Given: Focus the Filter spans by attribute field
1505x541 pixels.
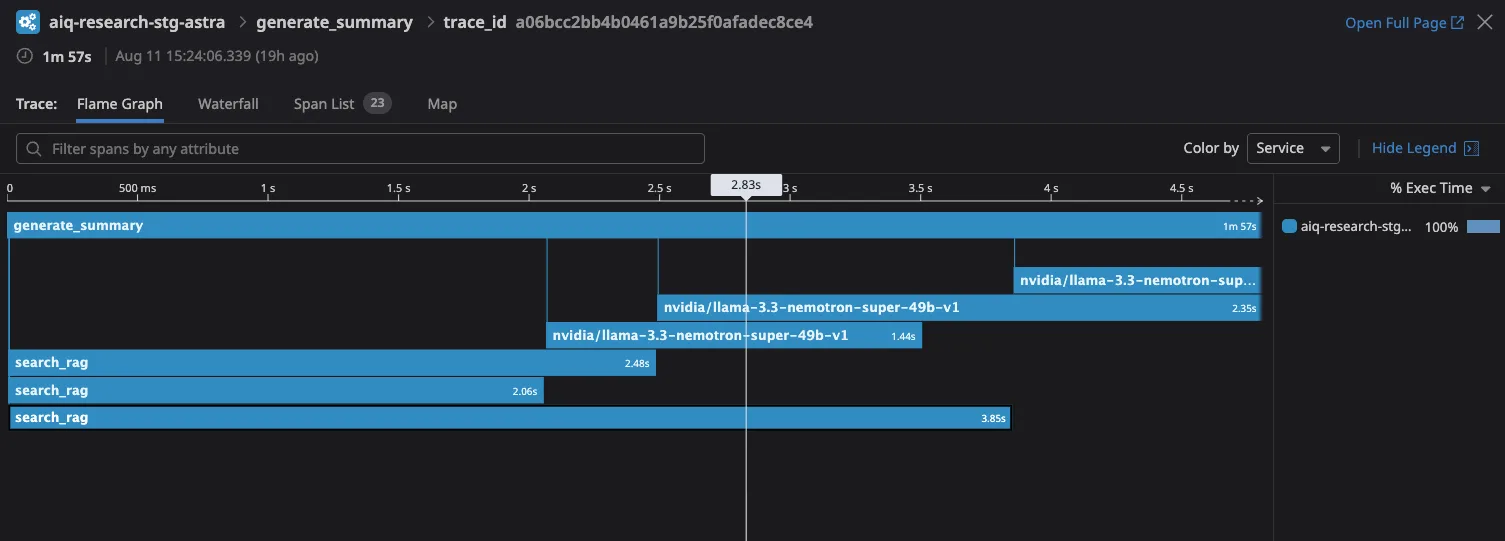Looking at the screenshot, I should tap(370, 149).
